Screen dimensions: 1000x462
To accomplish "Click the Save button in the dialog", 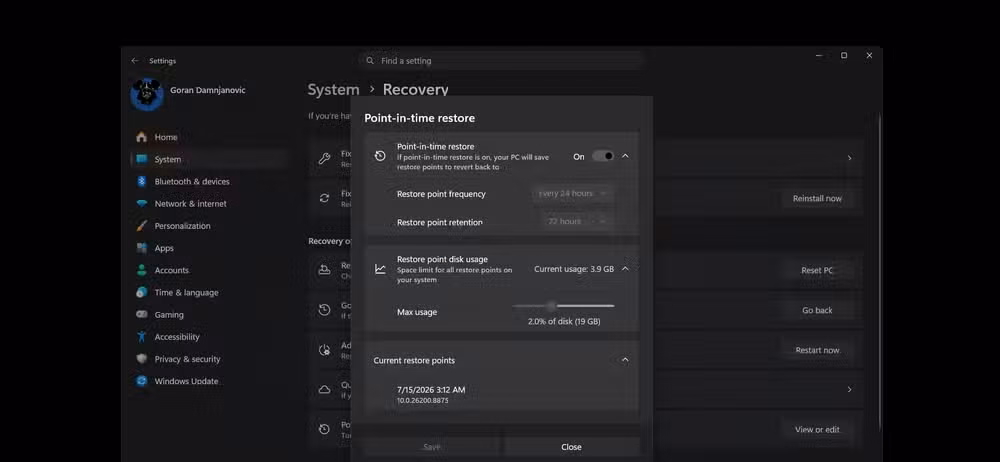I will 432,447.
